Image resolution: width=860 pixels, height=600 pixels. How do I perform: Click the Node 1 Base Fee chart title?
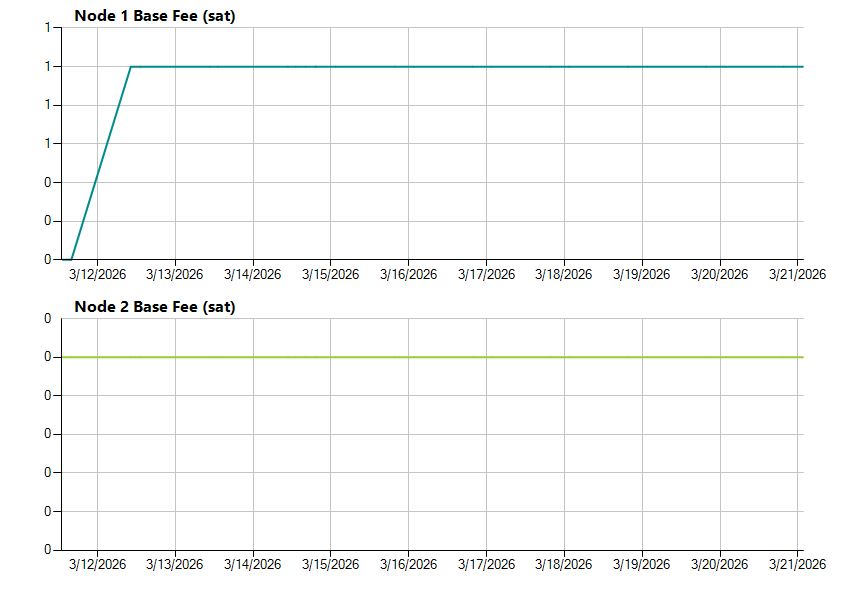[155, 15]
